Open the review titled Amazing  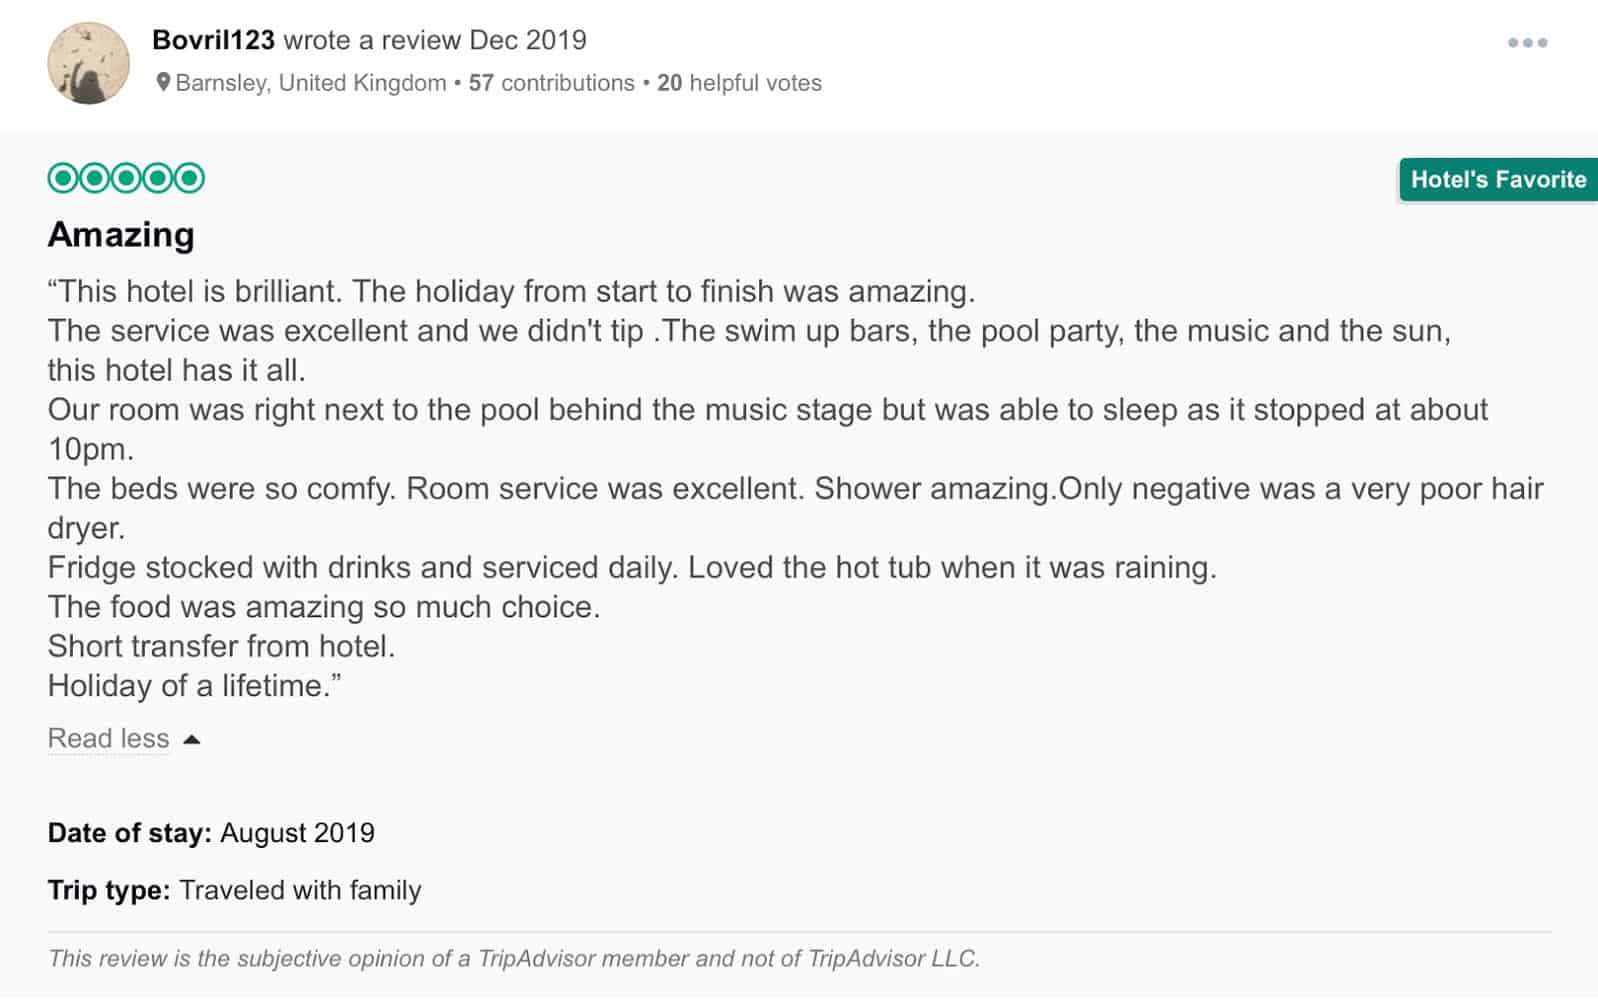121,234
